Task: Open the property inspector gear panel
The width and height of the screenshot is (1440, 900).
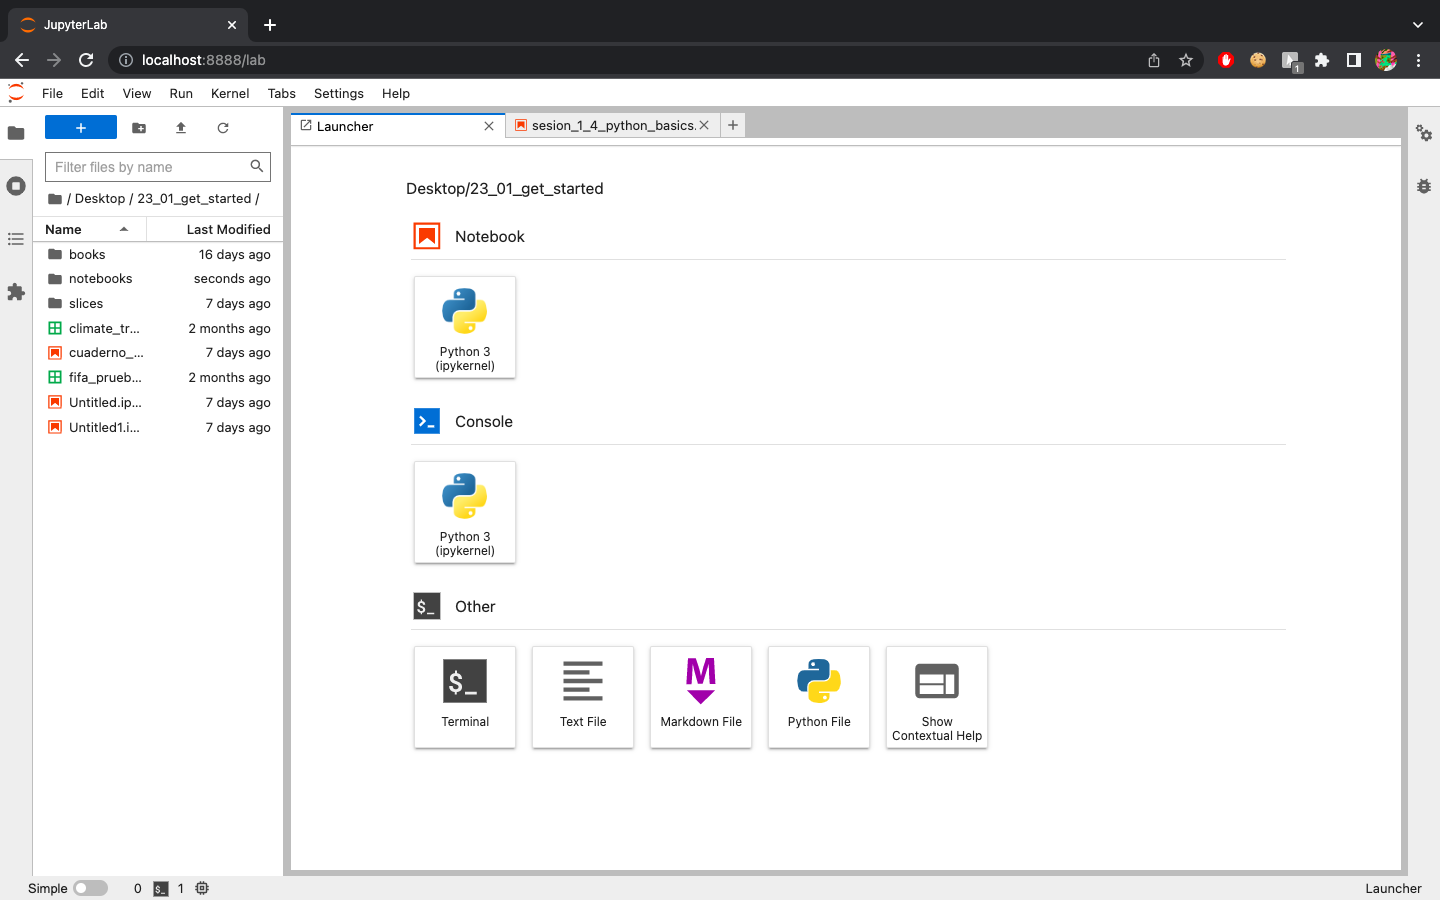Action: point(1424,132)
